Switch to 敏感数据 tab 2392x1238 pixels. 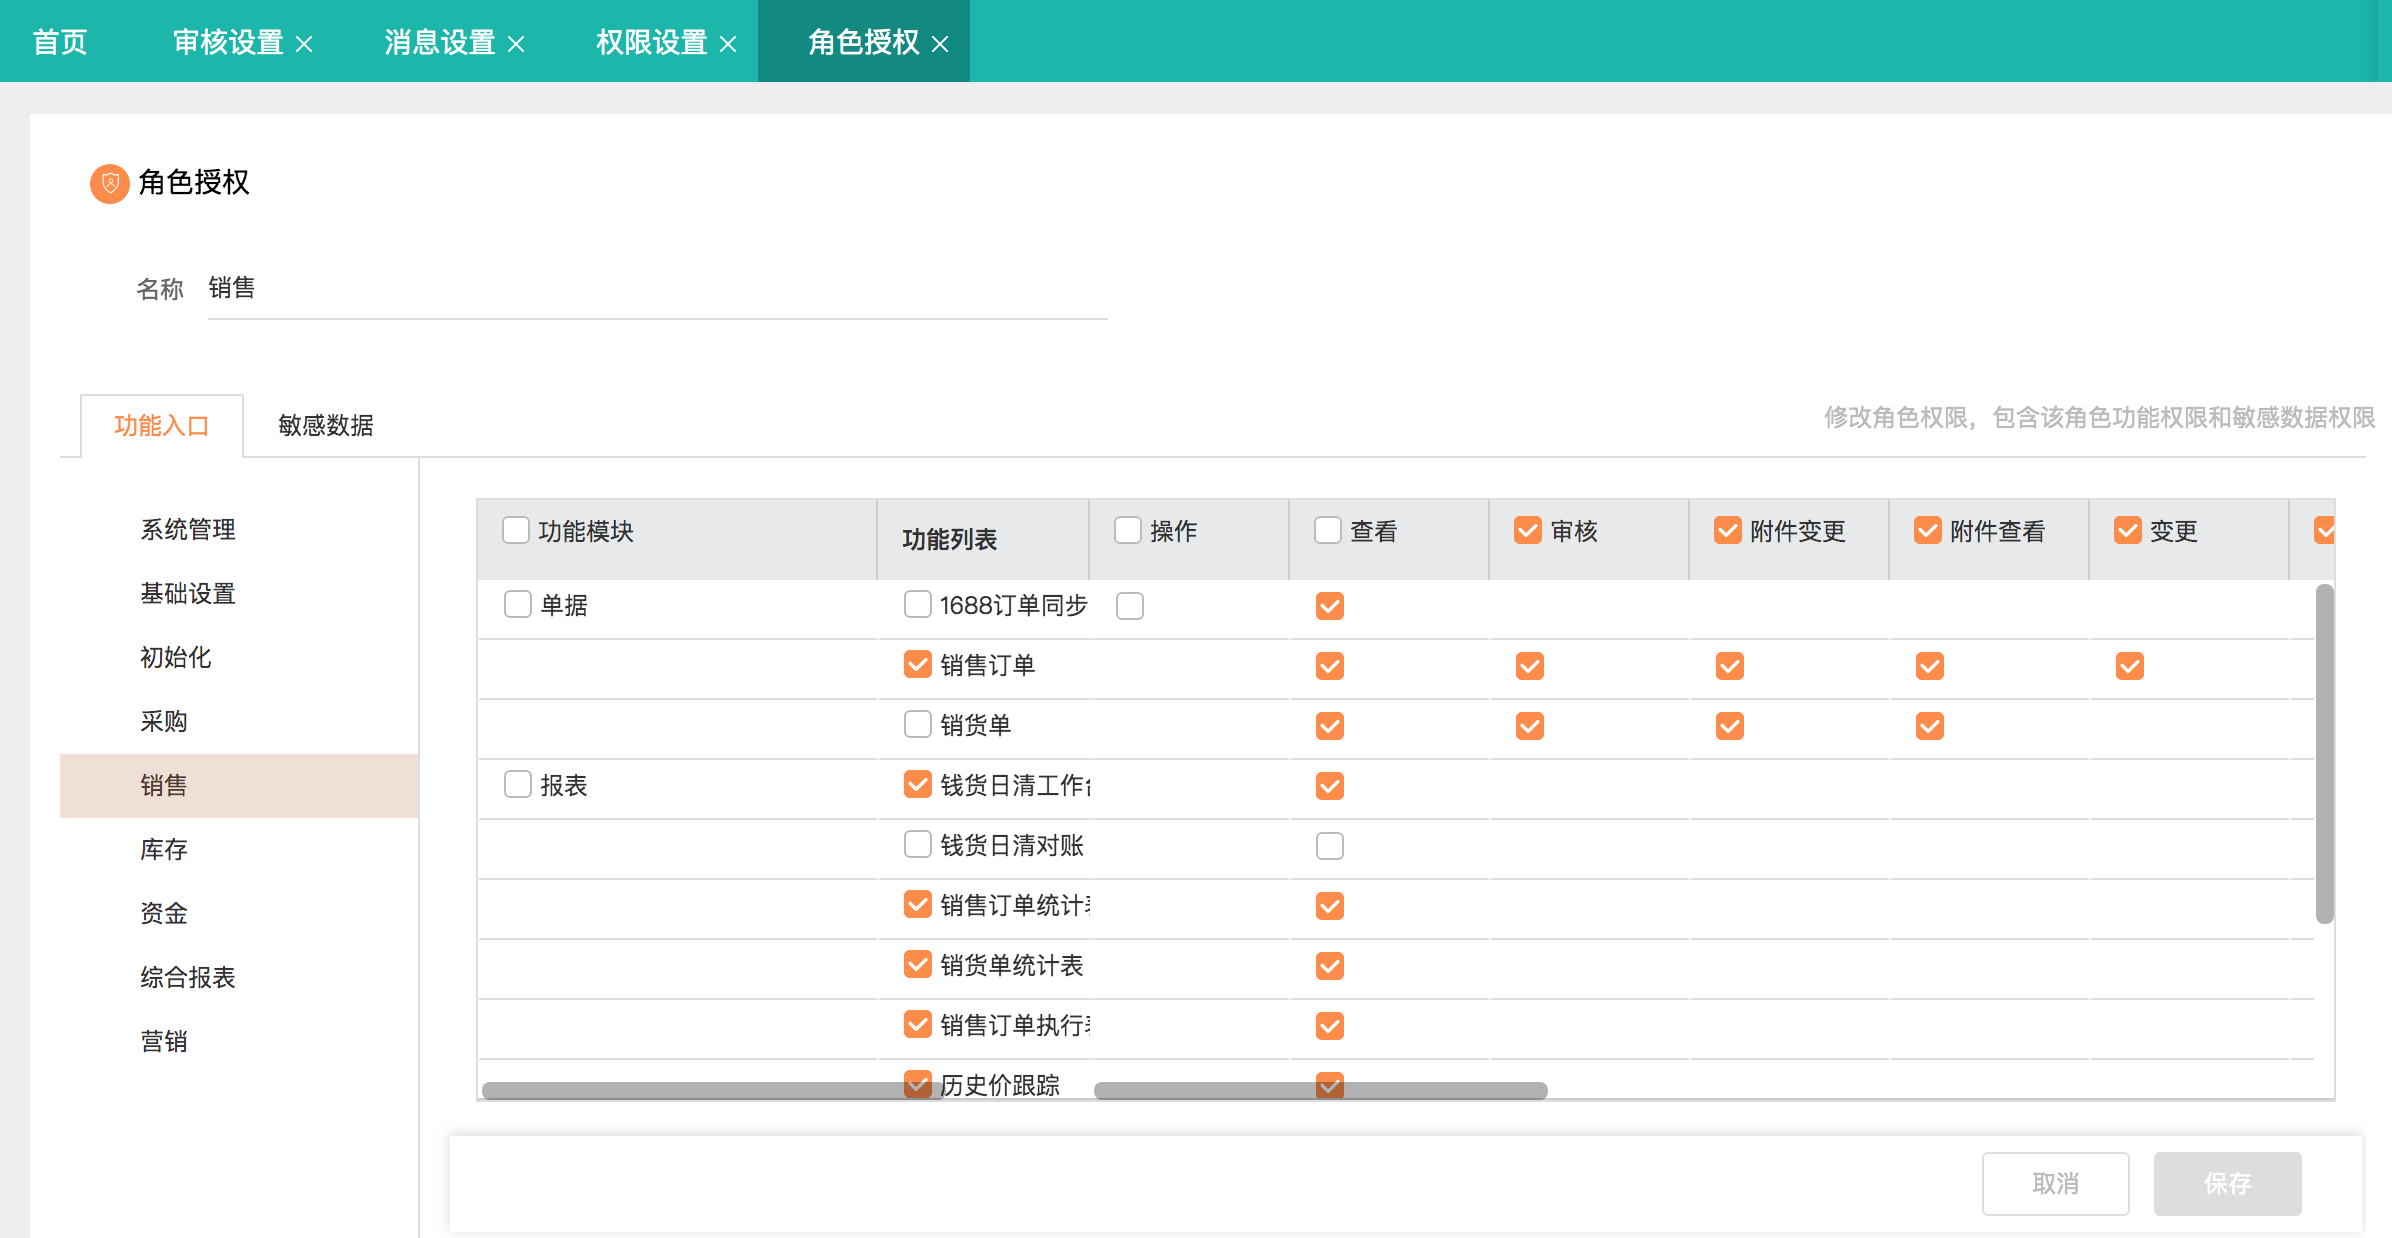click(325, 422)
